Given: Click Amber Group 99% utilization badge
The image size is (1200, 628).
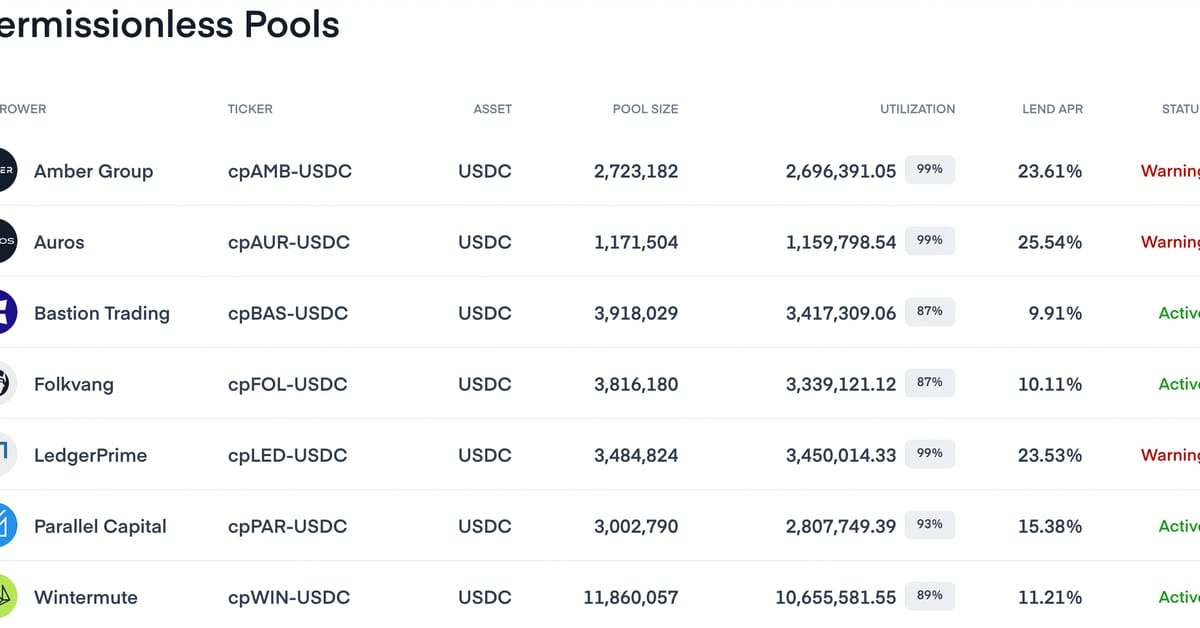Looking at the screenshot, I should pos(930,170).
